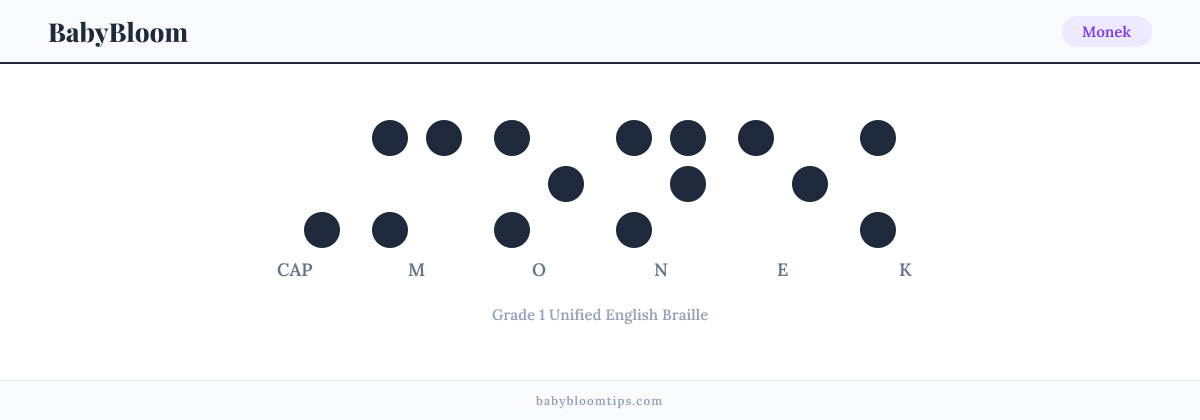Click bottom dot of K cell

point(878,230)
